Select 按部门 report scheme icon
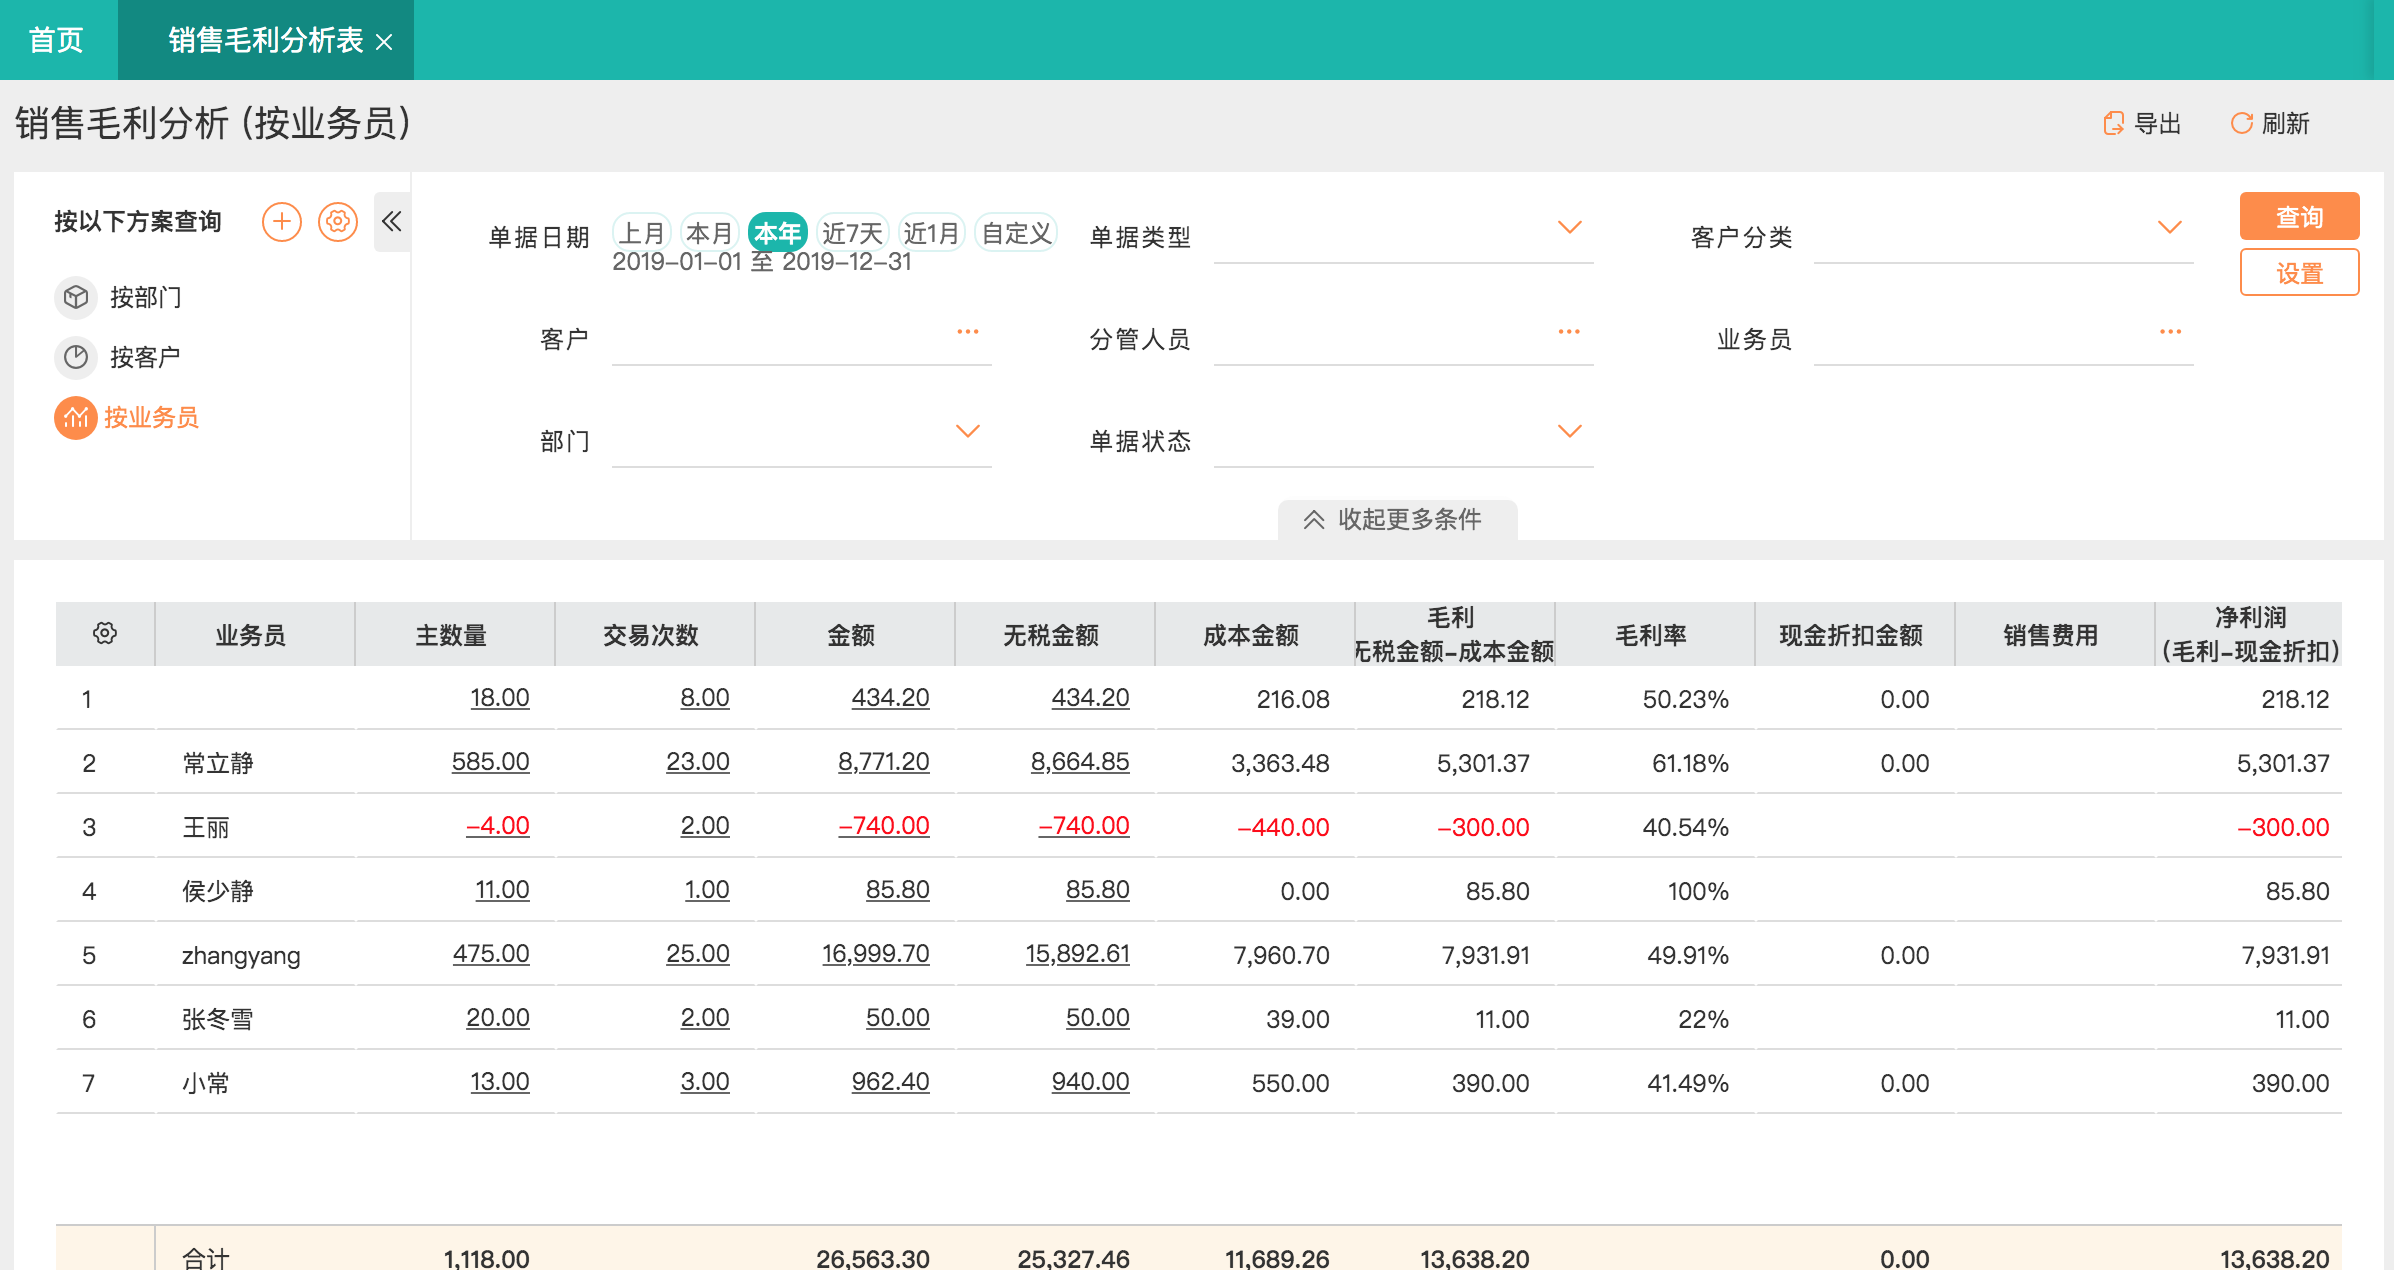The width and height of the screenshot is (2394, 1270). pos(74,298)
